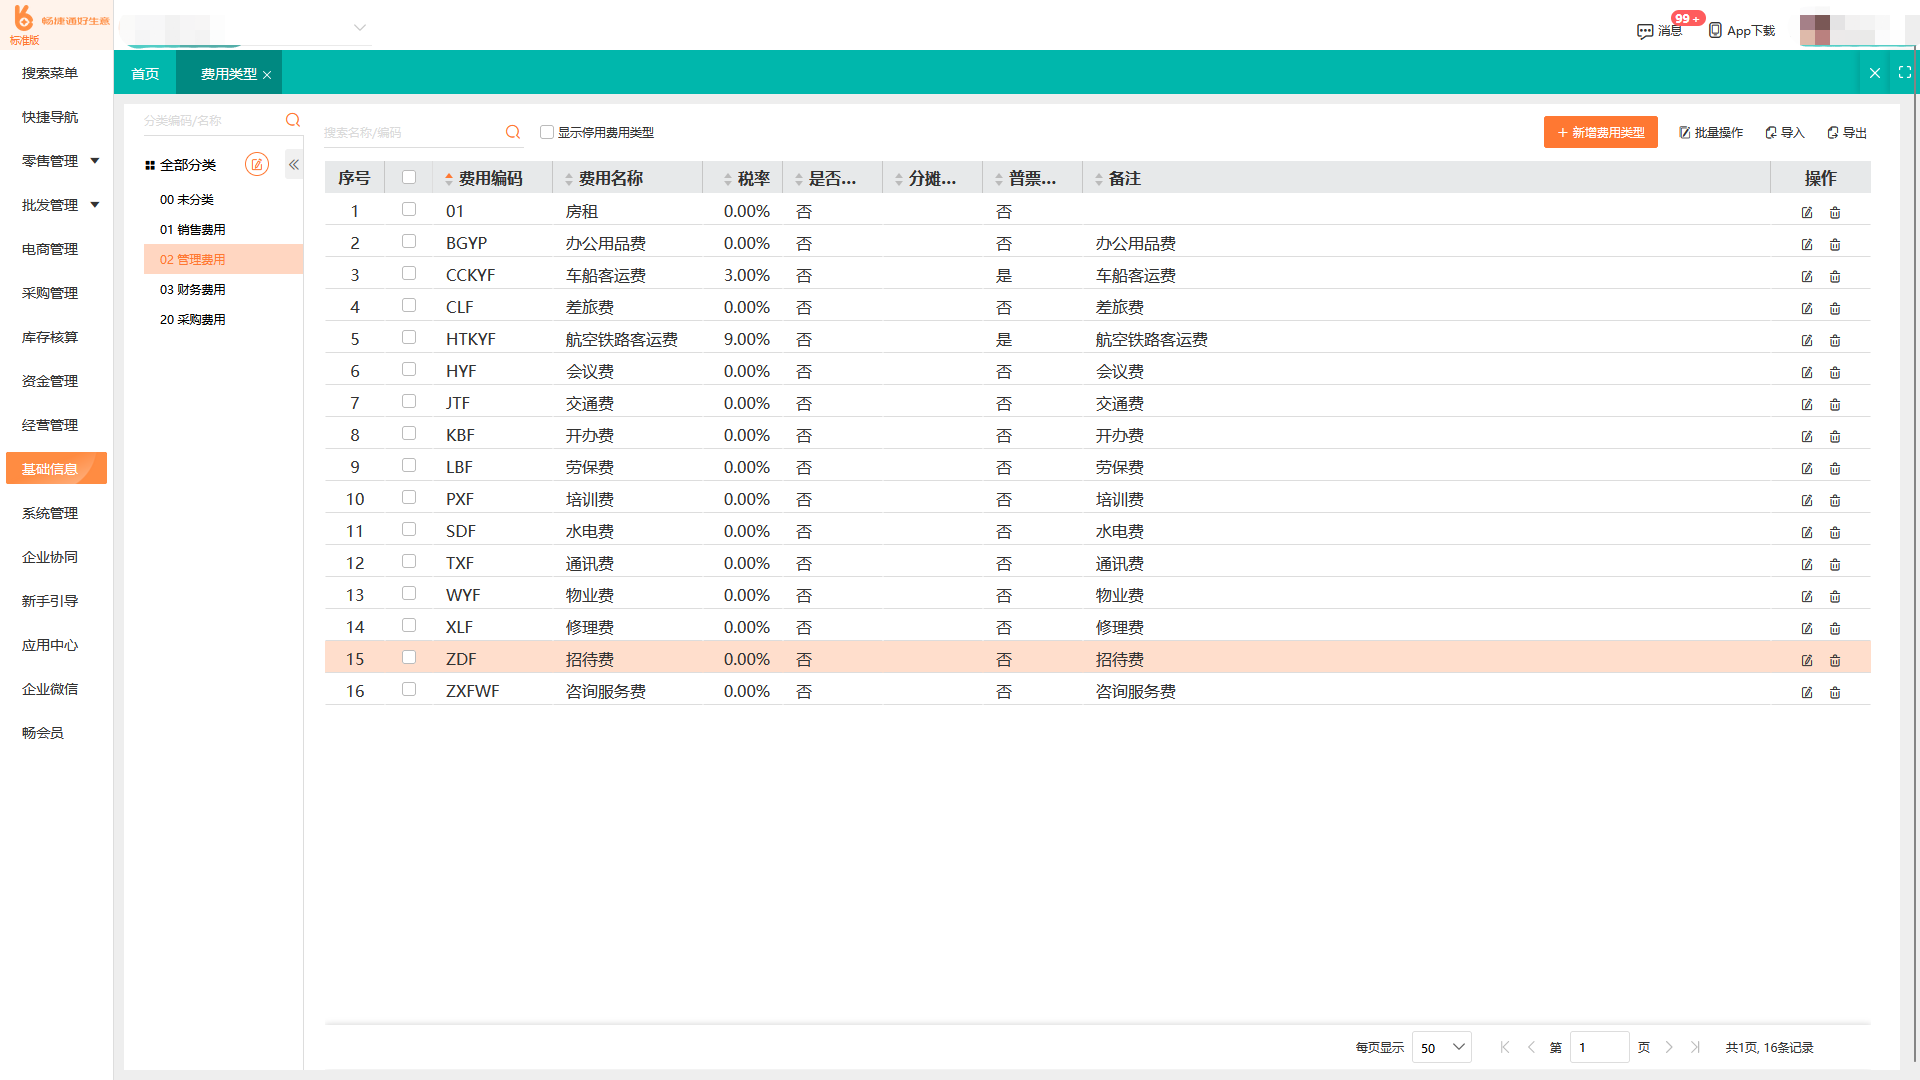Click page next arrow to go to page 2

pyautogui.click(x=1664, y=1048)
